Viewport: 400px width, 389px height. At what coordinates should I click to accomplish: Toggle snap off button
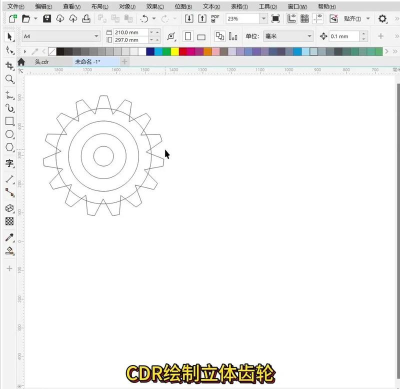coord(334,19)
